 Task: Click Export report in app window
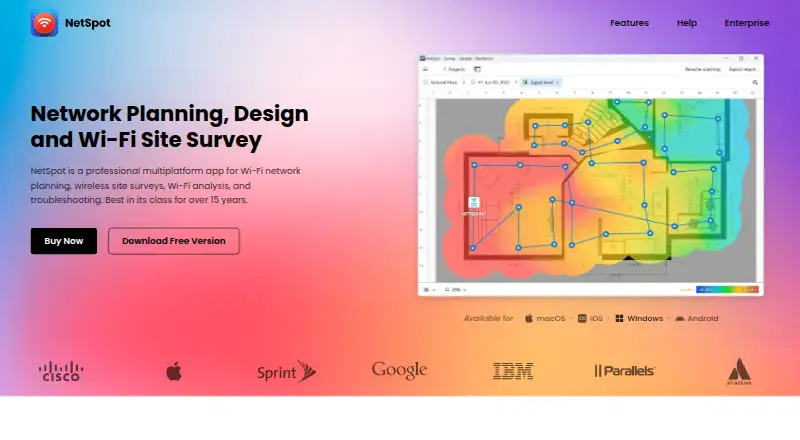point(743,69)
